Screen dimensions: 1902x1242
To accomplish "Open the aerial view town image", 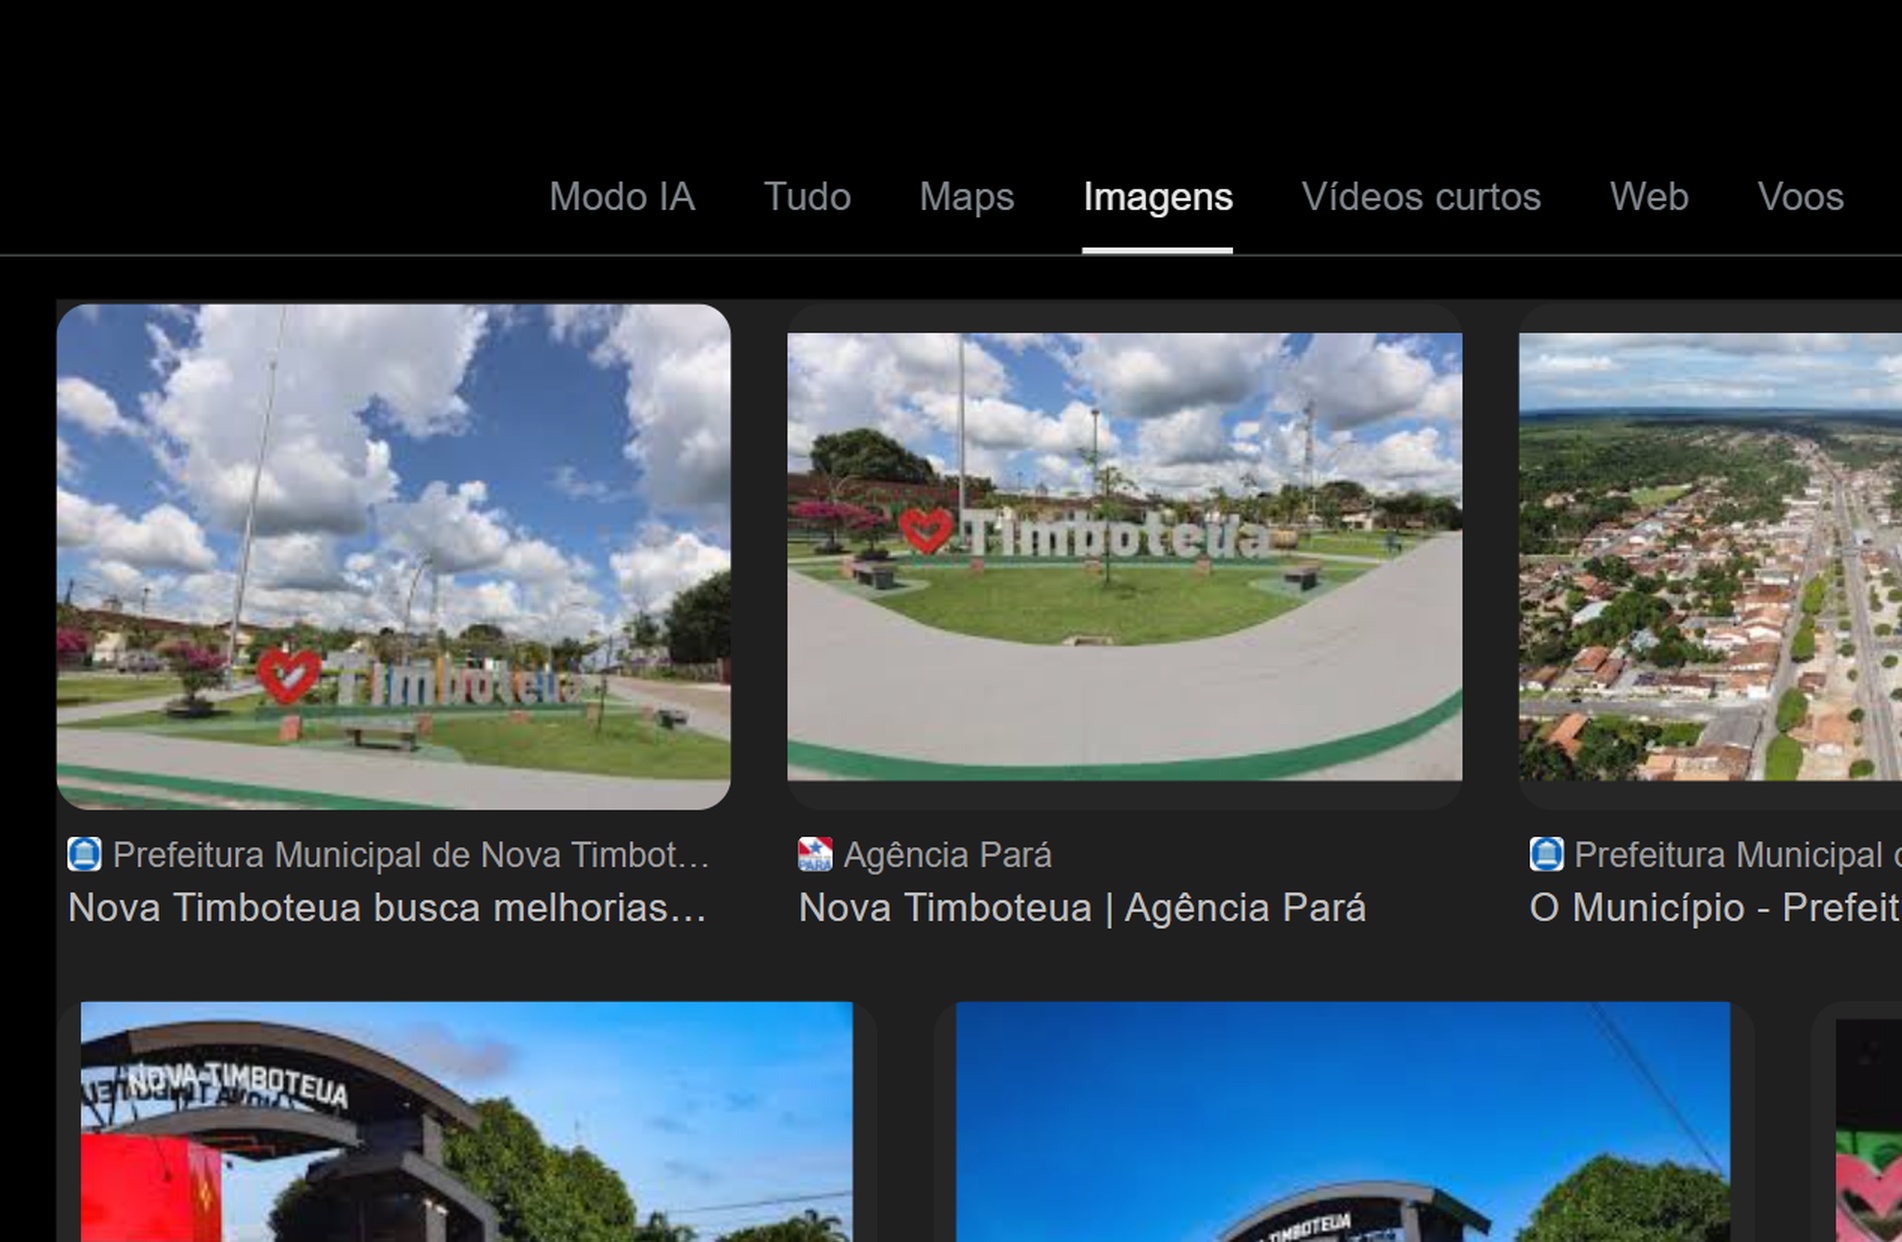I will 1710,556.
